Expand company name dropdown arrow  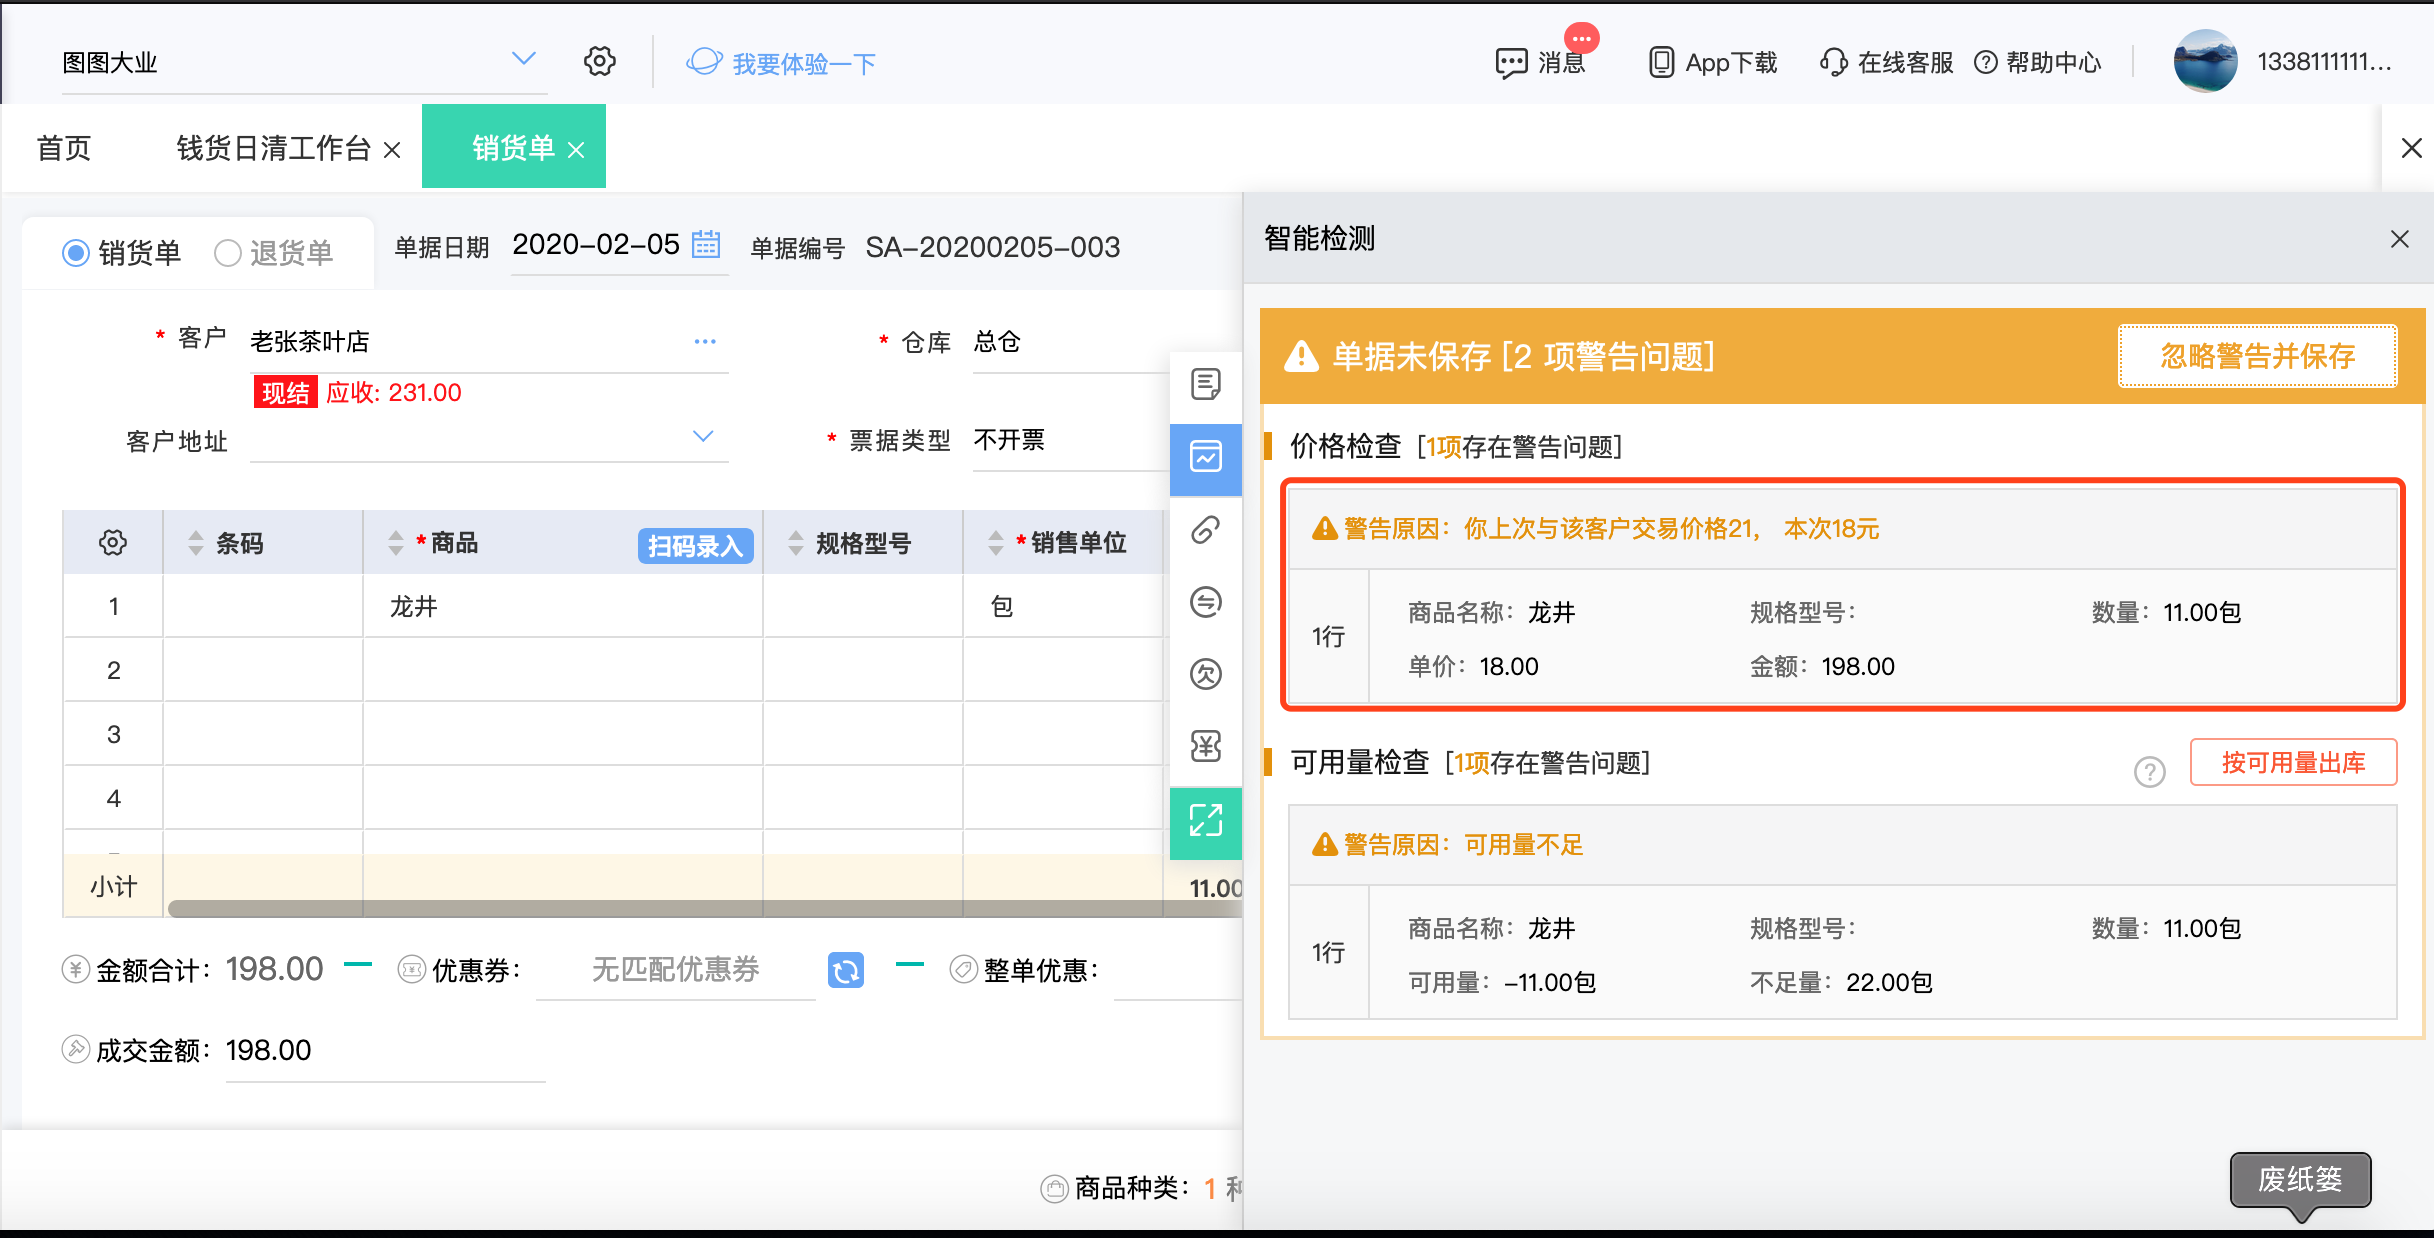(522, 62)
